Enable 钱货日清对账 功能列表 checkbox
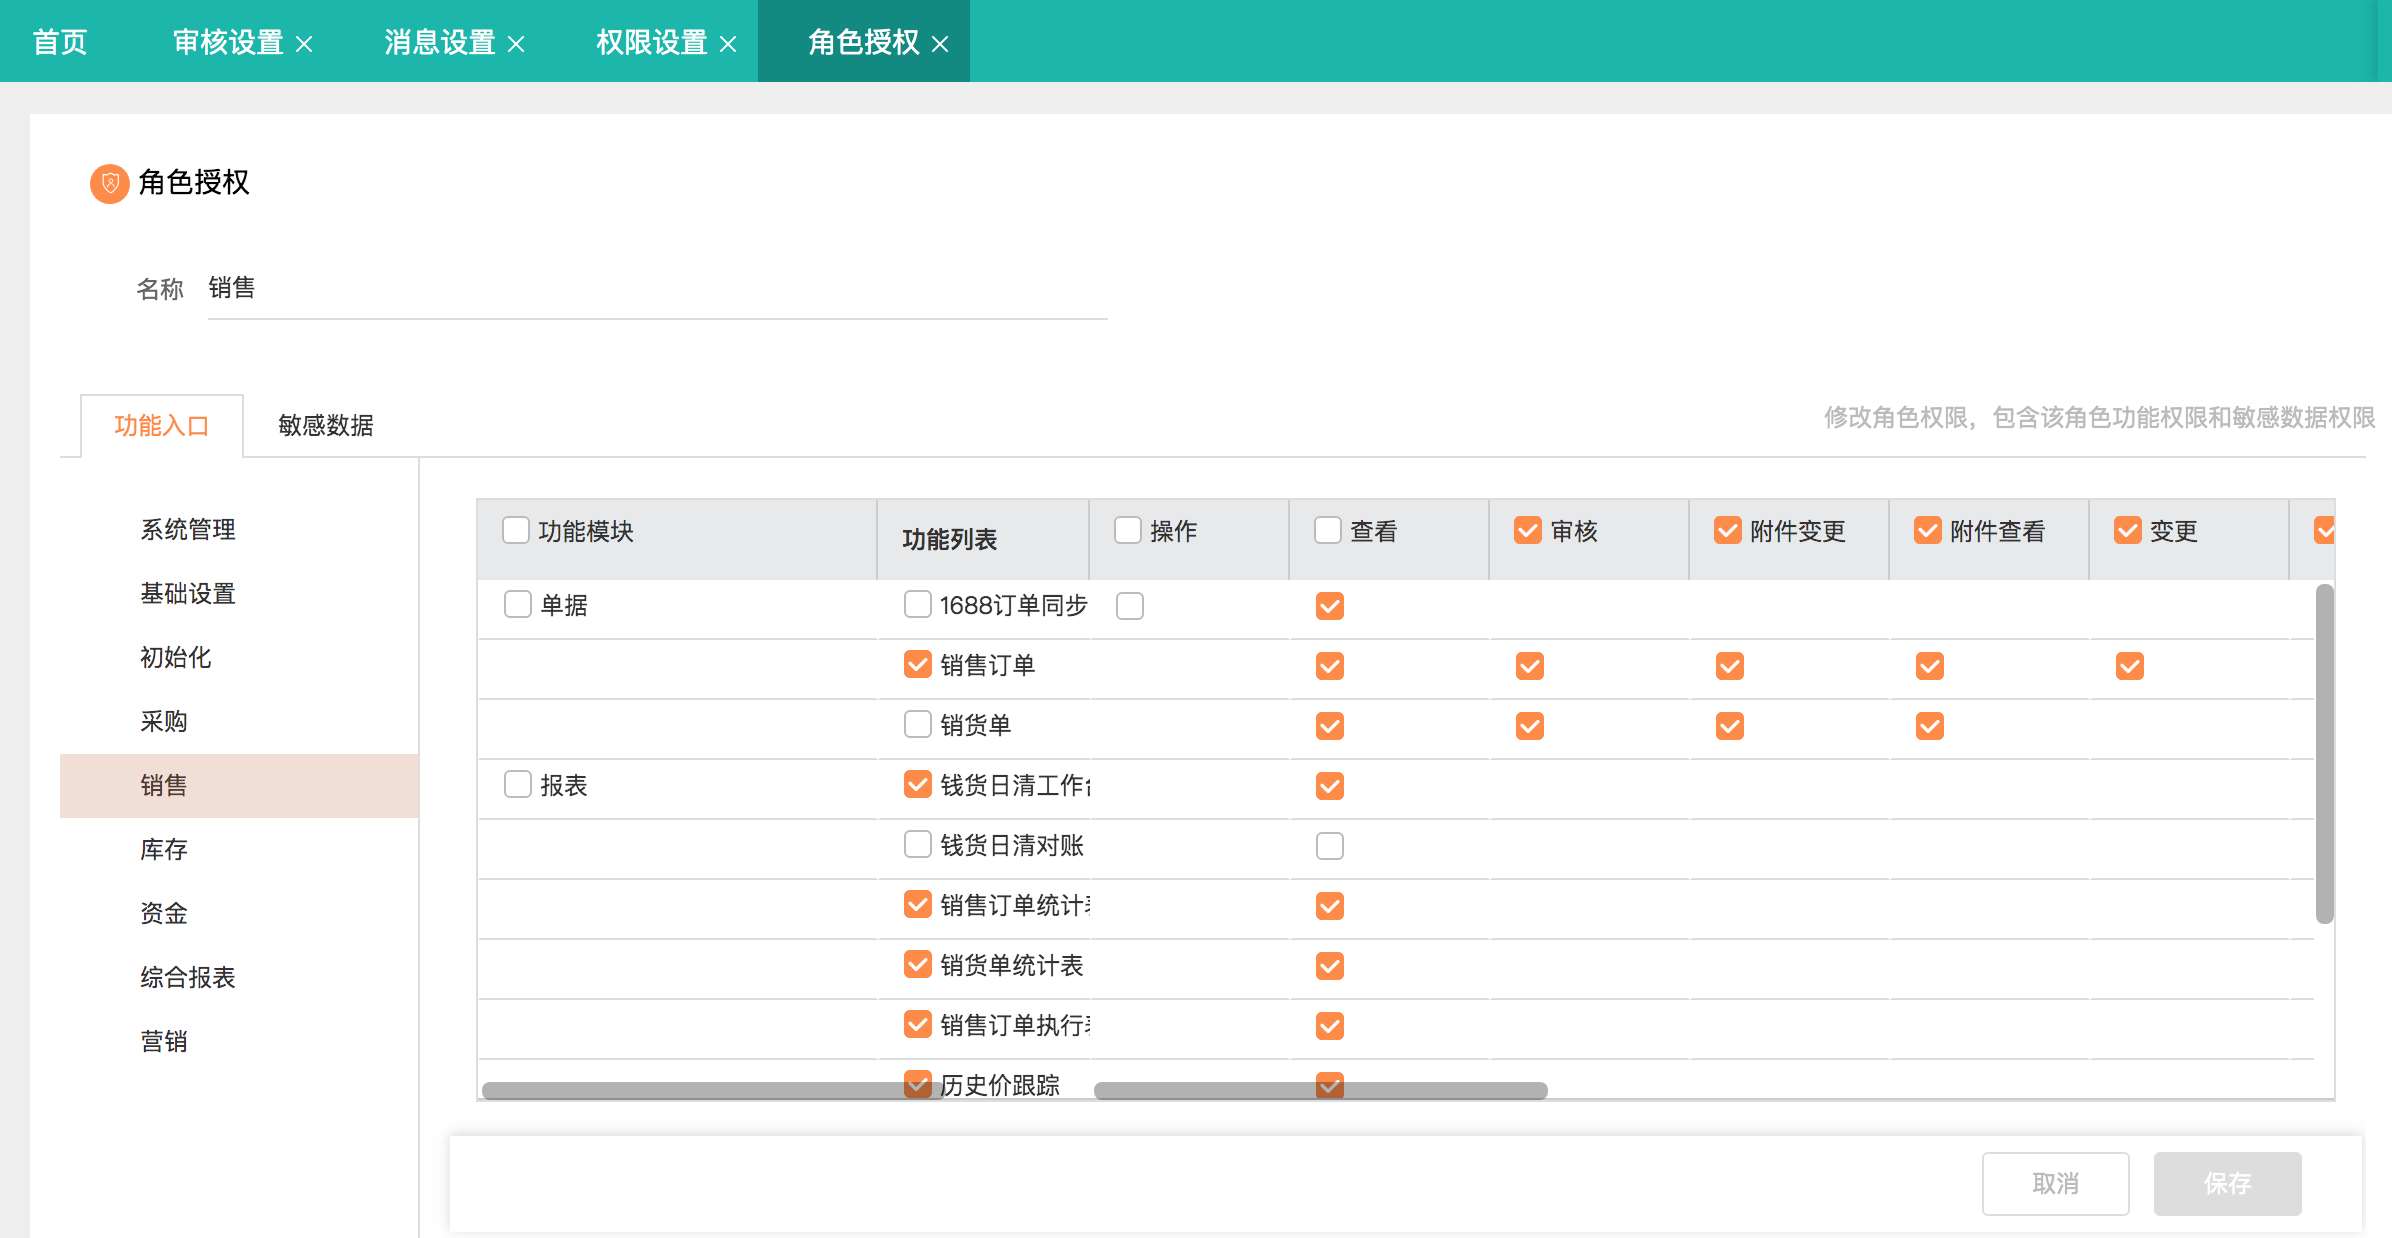This screenshot has height=1238, width=2392. click(914, 845)
